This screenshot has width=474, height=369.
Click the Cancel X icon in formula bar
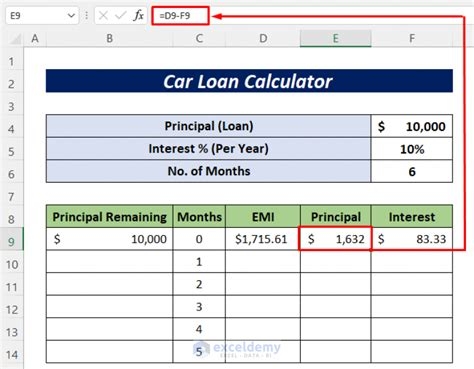click(103, 15)
